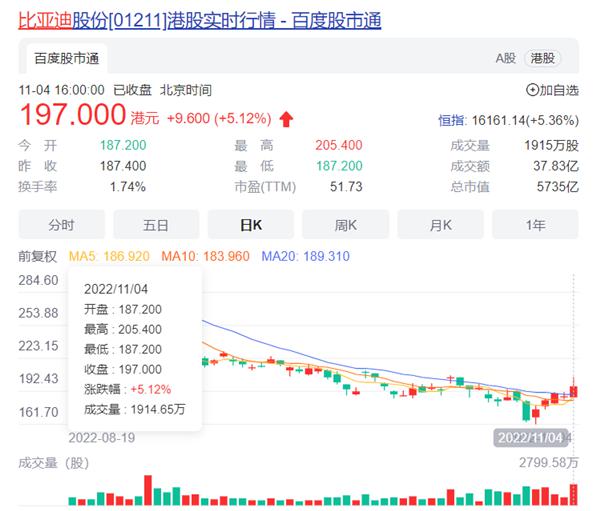
Task: Select the 日K chart tab
Action: pyautogui.click(x=251, y=224)
